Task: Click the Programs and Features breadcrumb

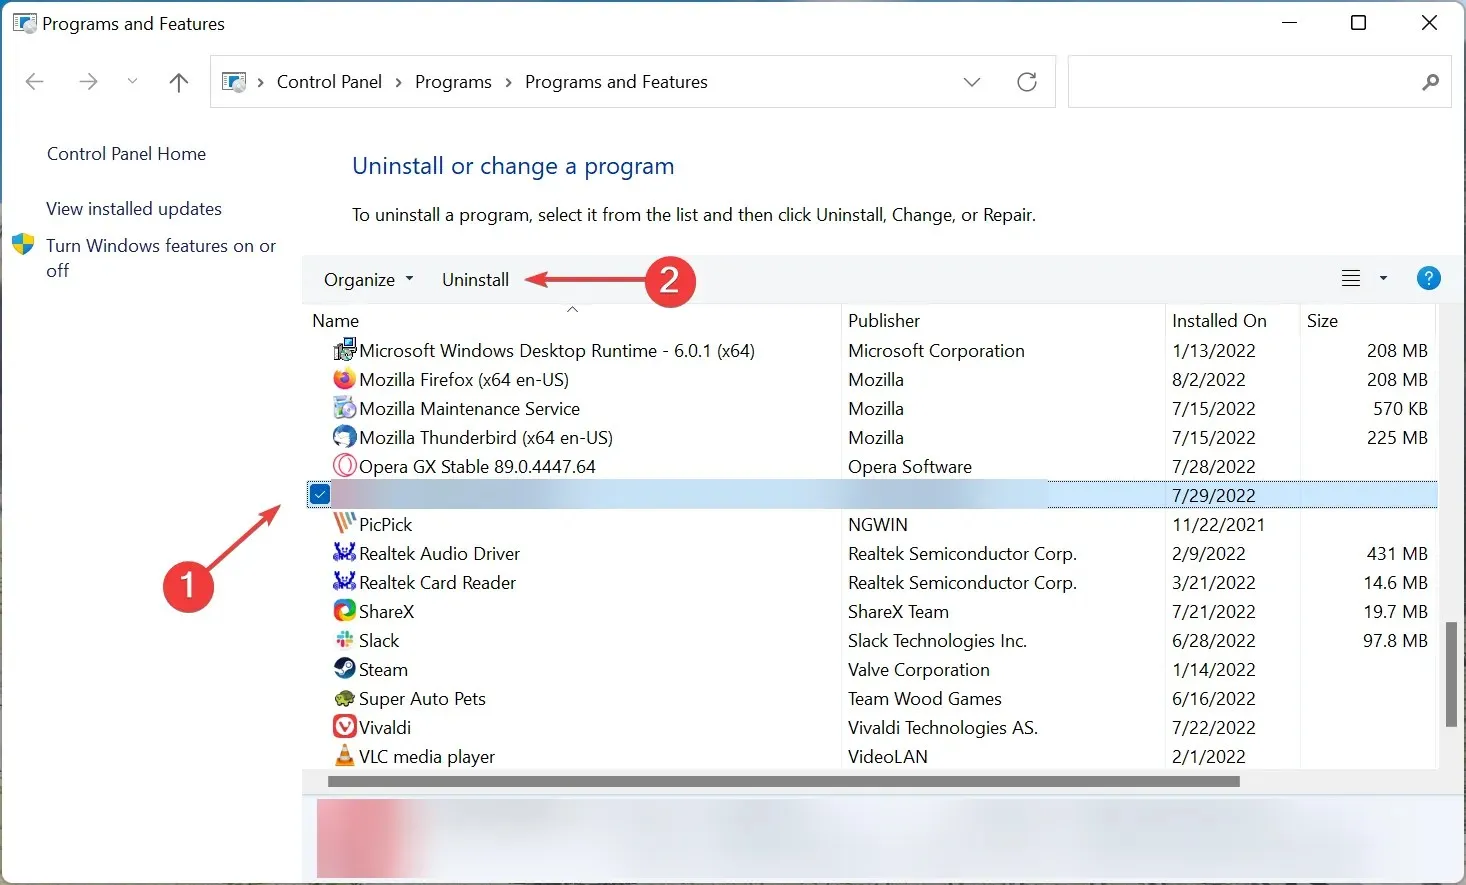Action: (x=616, y=82)
